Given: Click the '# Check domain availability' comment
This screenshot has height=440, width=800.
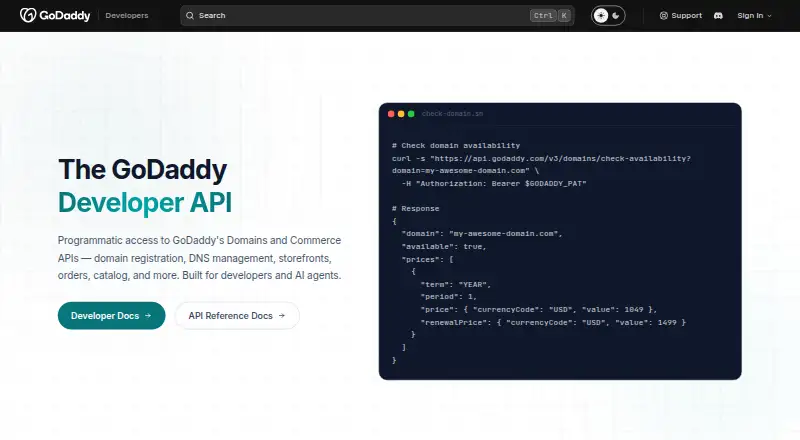Looking at the screenshot, I should click(456, 145).
